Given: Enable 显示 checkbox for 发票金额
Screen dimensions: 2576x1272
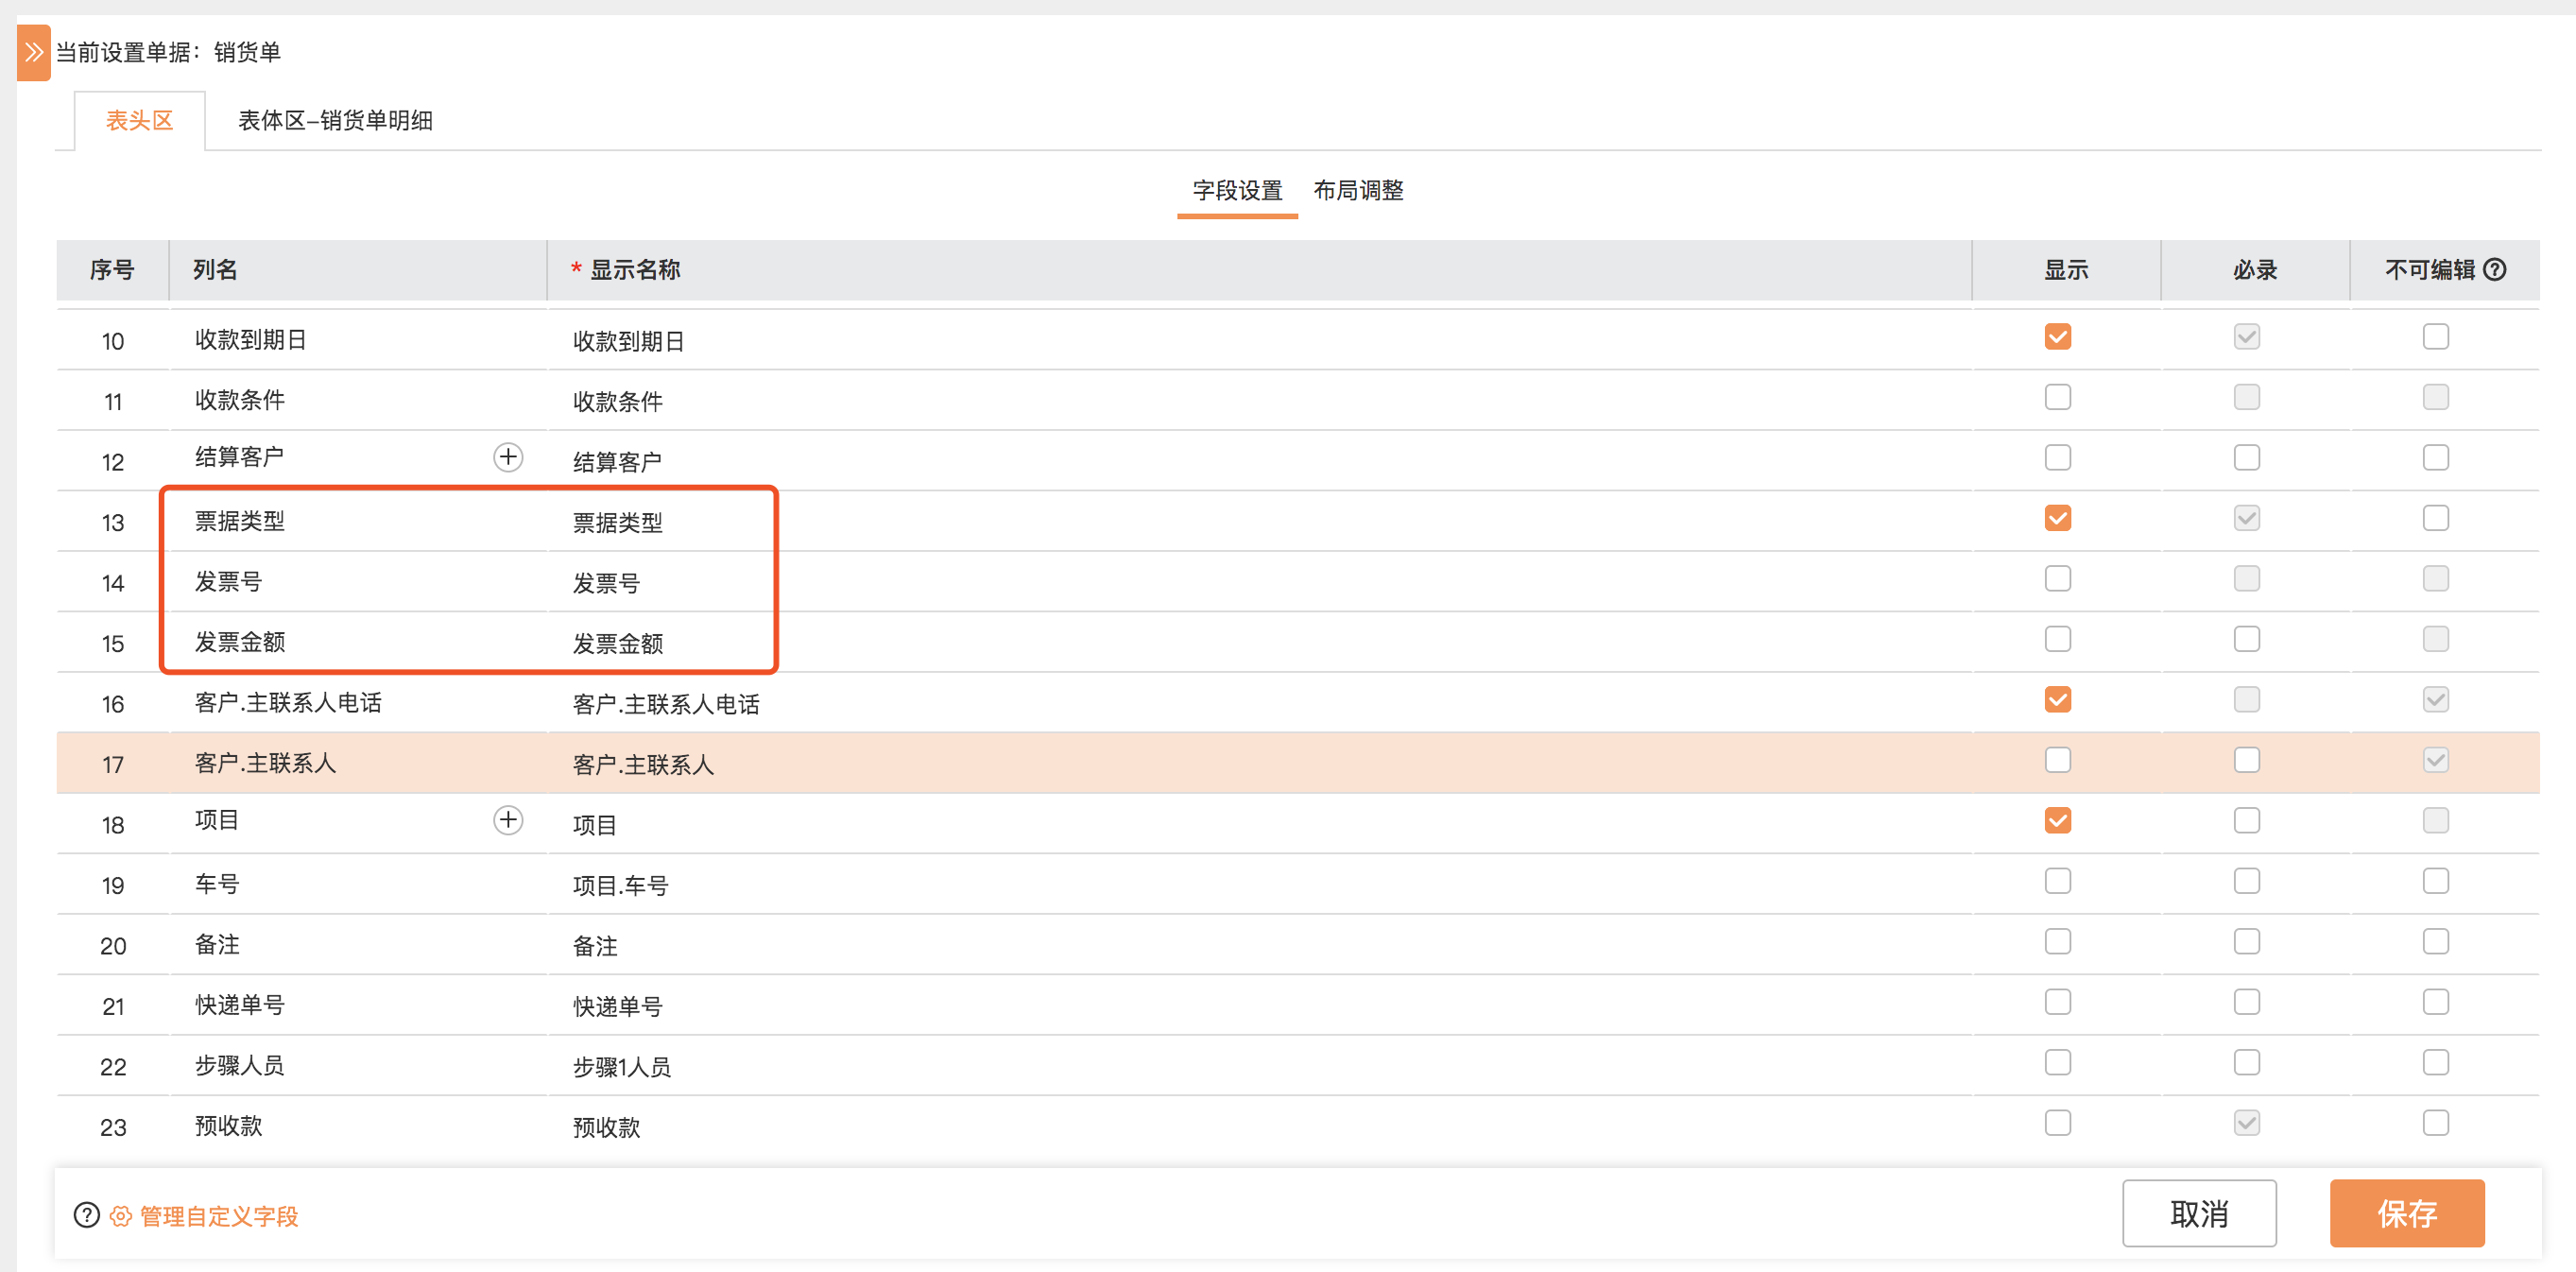Looking at the screenshot, I should (x=2058, y=639).
